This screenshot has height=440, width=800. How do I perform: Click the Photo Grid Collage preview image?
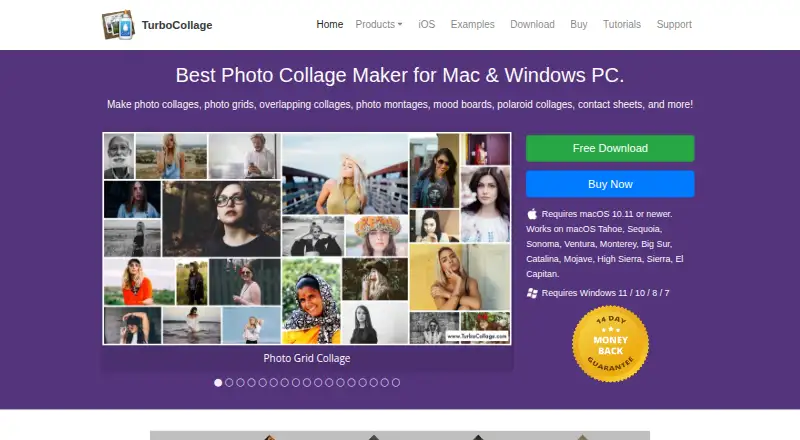(x=307, y=238)
